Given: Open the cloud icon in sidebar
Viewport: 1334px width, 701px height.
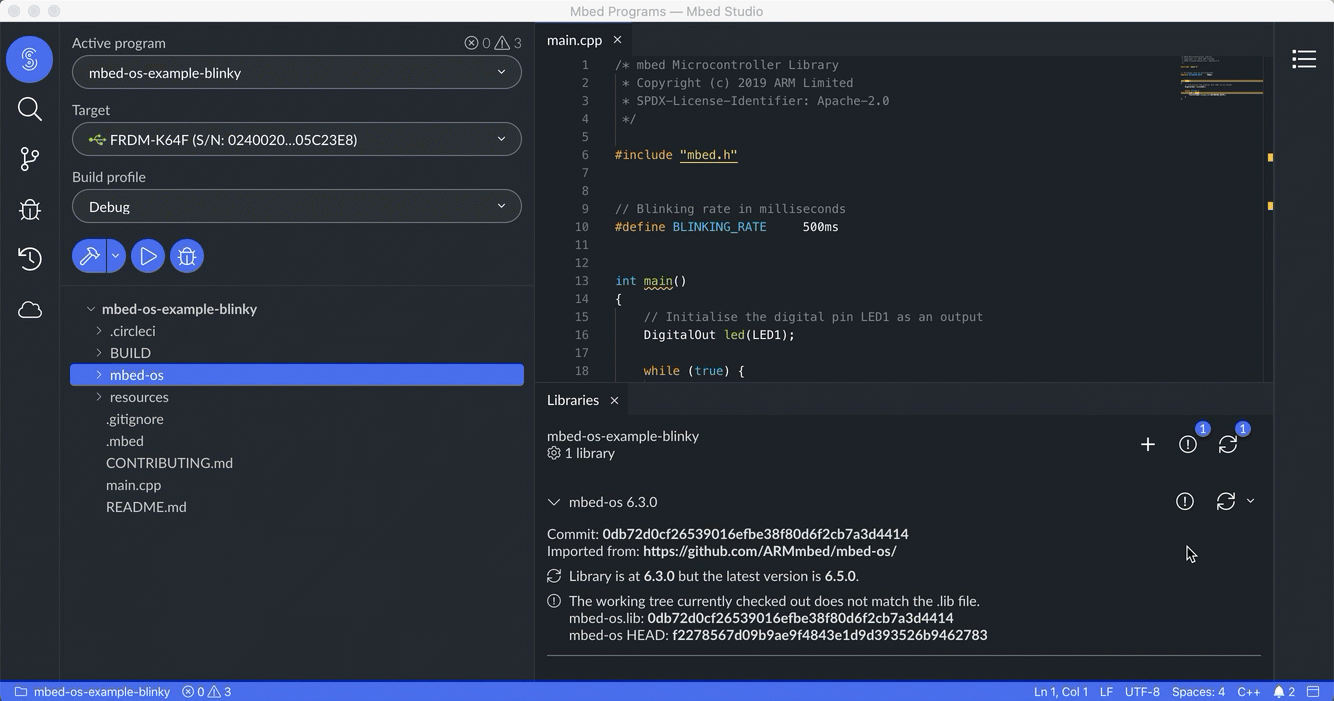Looking at the screenshot, I should [30, 310].
